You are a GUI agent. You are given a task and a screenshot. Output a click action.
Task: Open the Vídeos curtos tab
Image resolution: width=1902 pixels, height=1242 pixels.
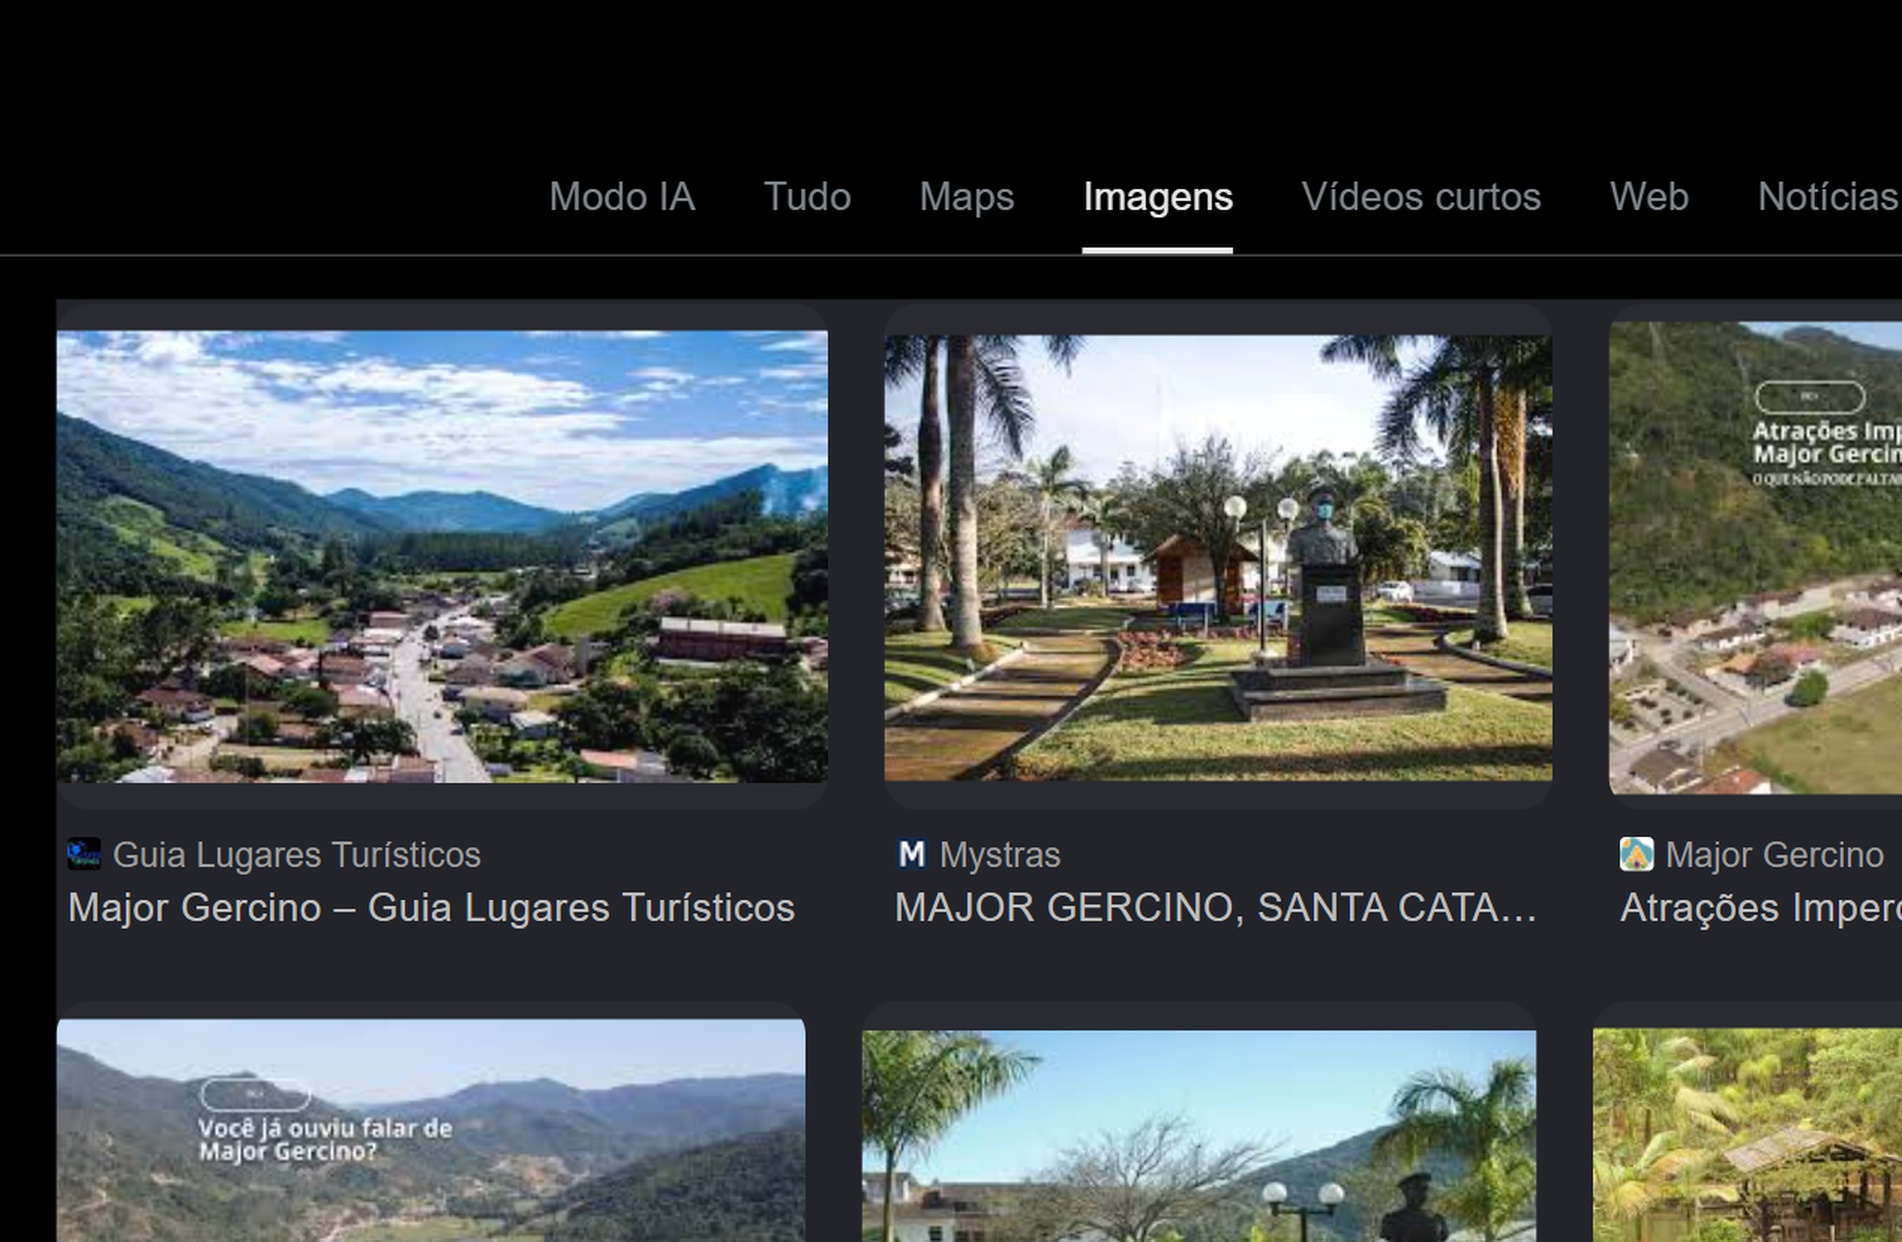(1420, 197)
